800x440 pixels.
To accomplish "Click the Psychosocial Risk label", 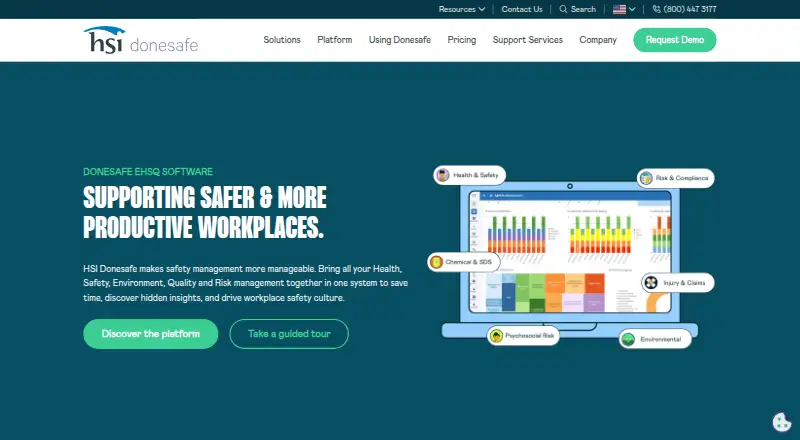I will click(x=530, y=336).
